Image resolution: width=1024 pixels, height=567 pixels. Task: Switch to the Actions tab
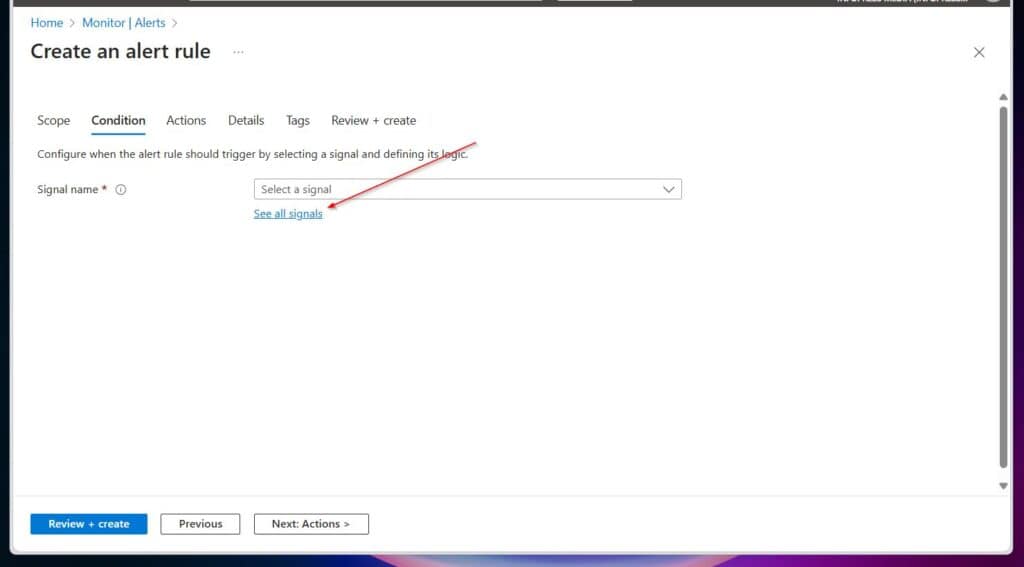pos(186,120)
